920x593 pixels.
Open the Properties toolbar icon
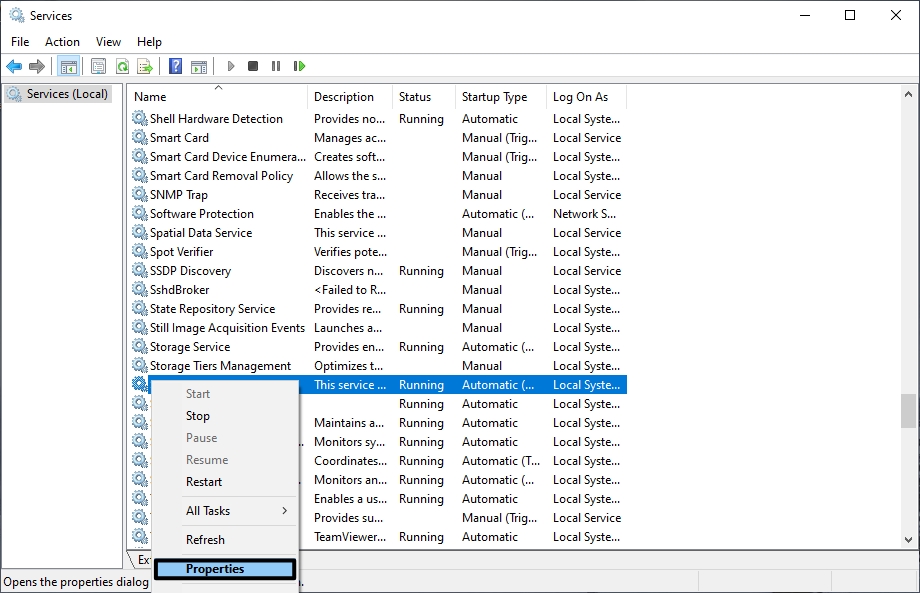99,66
